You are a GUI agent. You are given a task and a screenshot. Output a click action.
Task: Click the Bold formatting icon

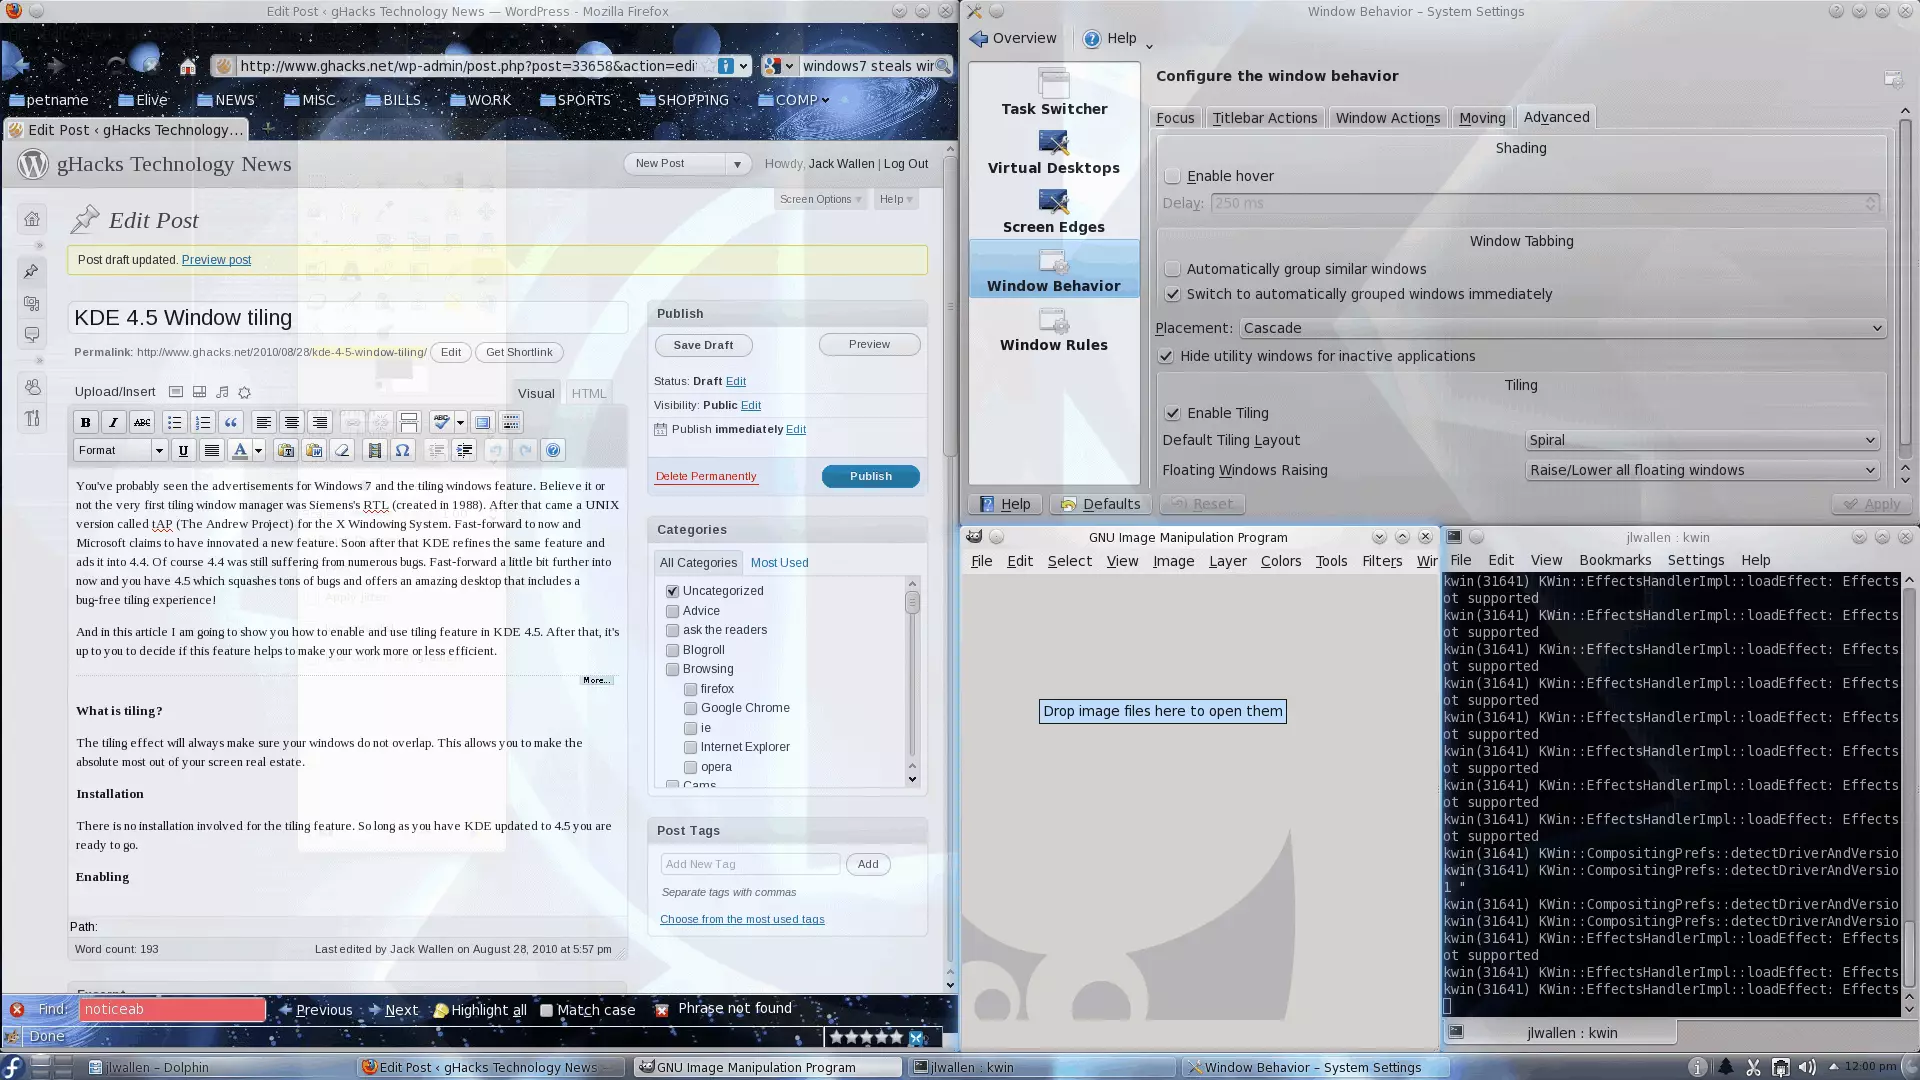[84, 422]
